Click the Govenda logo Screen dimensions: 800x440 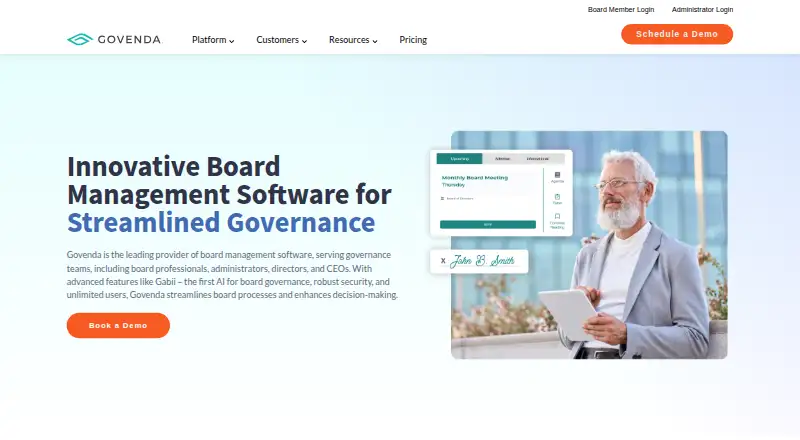[x=115, y=39]
